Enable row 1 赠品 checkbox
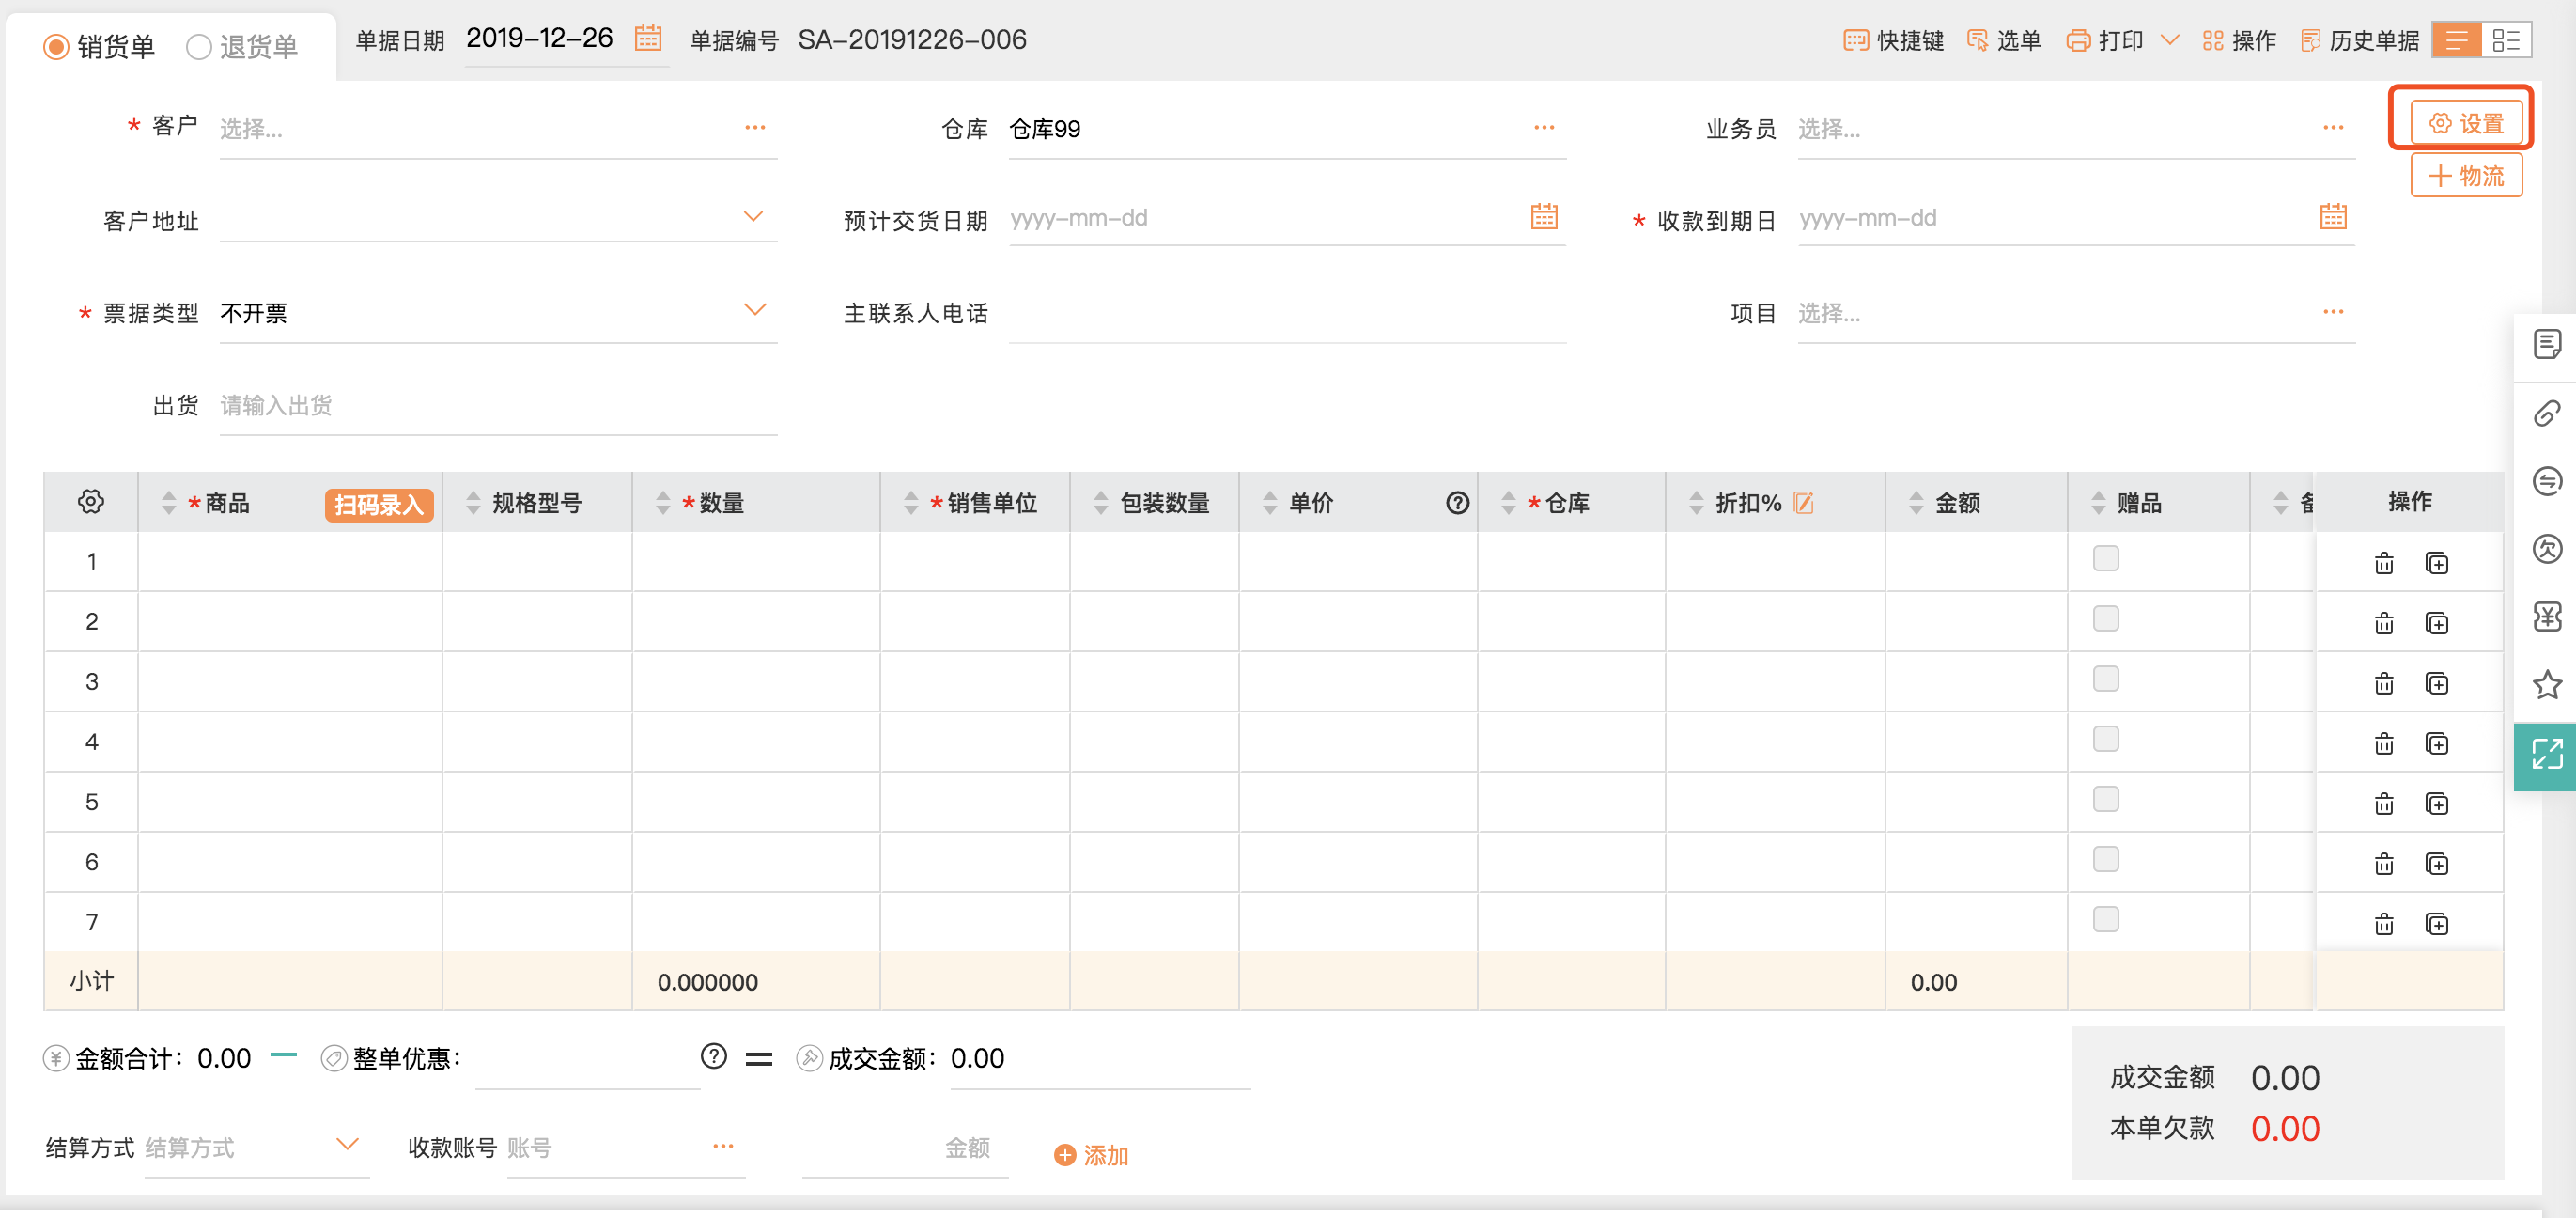This screenshot has width=2576, height=1218. [x=2106, y=559]
